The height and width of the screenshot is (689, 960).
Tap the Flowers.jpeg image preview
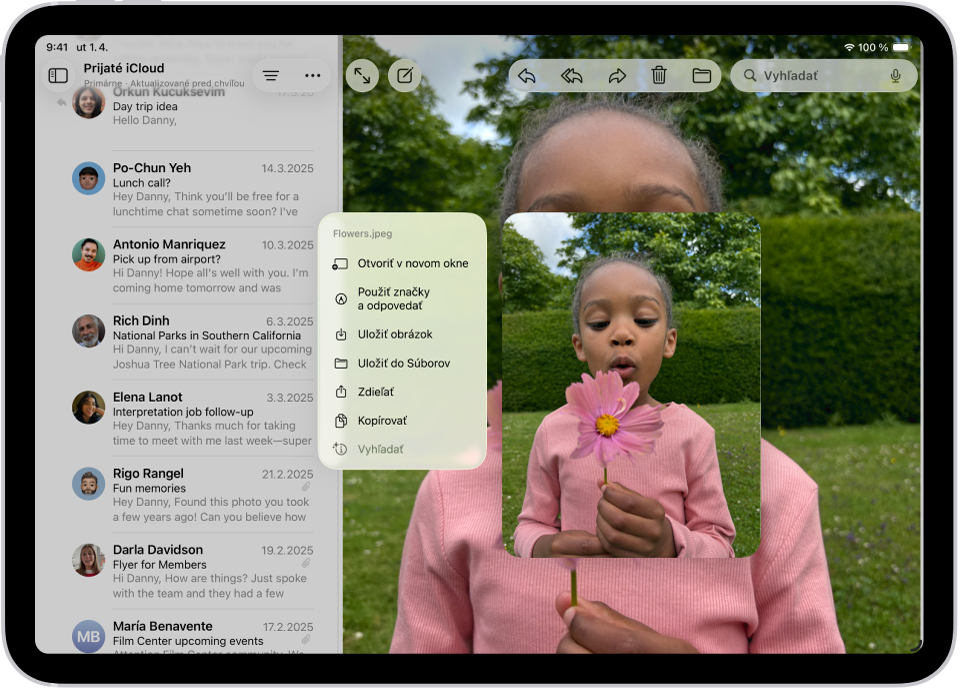pyautogui.click(x=631, y=385)
